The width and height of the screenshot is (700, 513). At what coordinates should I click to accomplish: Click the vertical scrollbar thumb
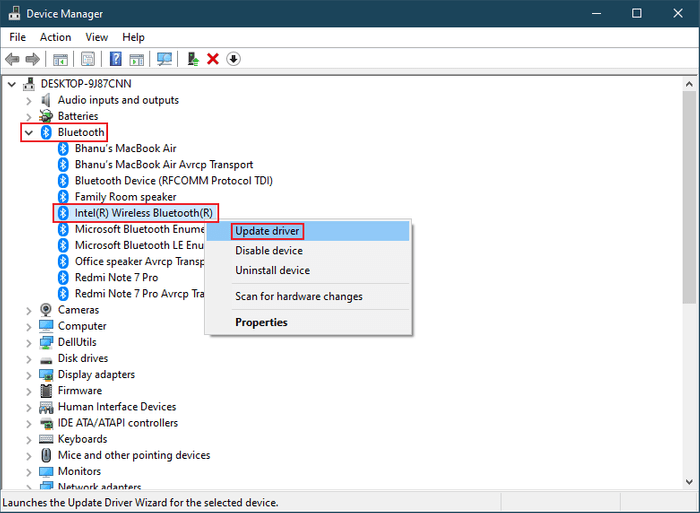click(689, 197)
